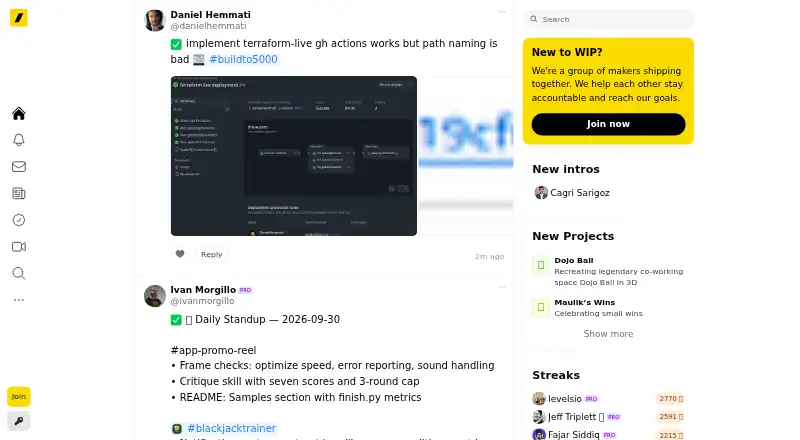Open Ivan Morgillo's profile name

(203, 290)
